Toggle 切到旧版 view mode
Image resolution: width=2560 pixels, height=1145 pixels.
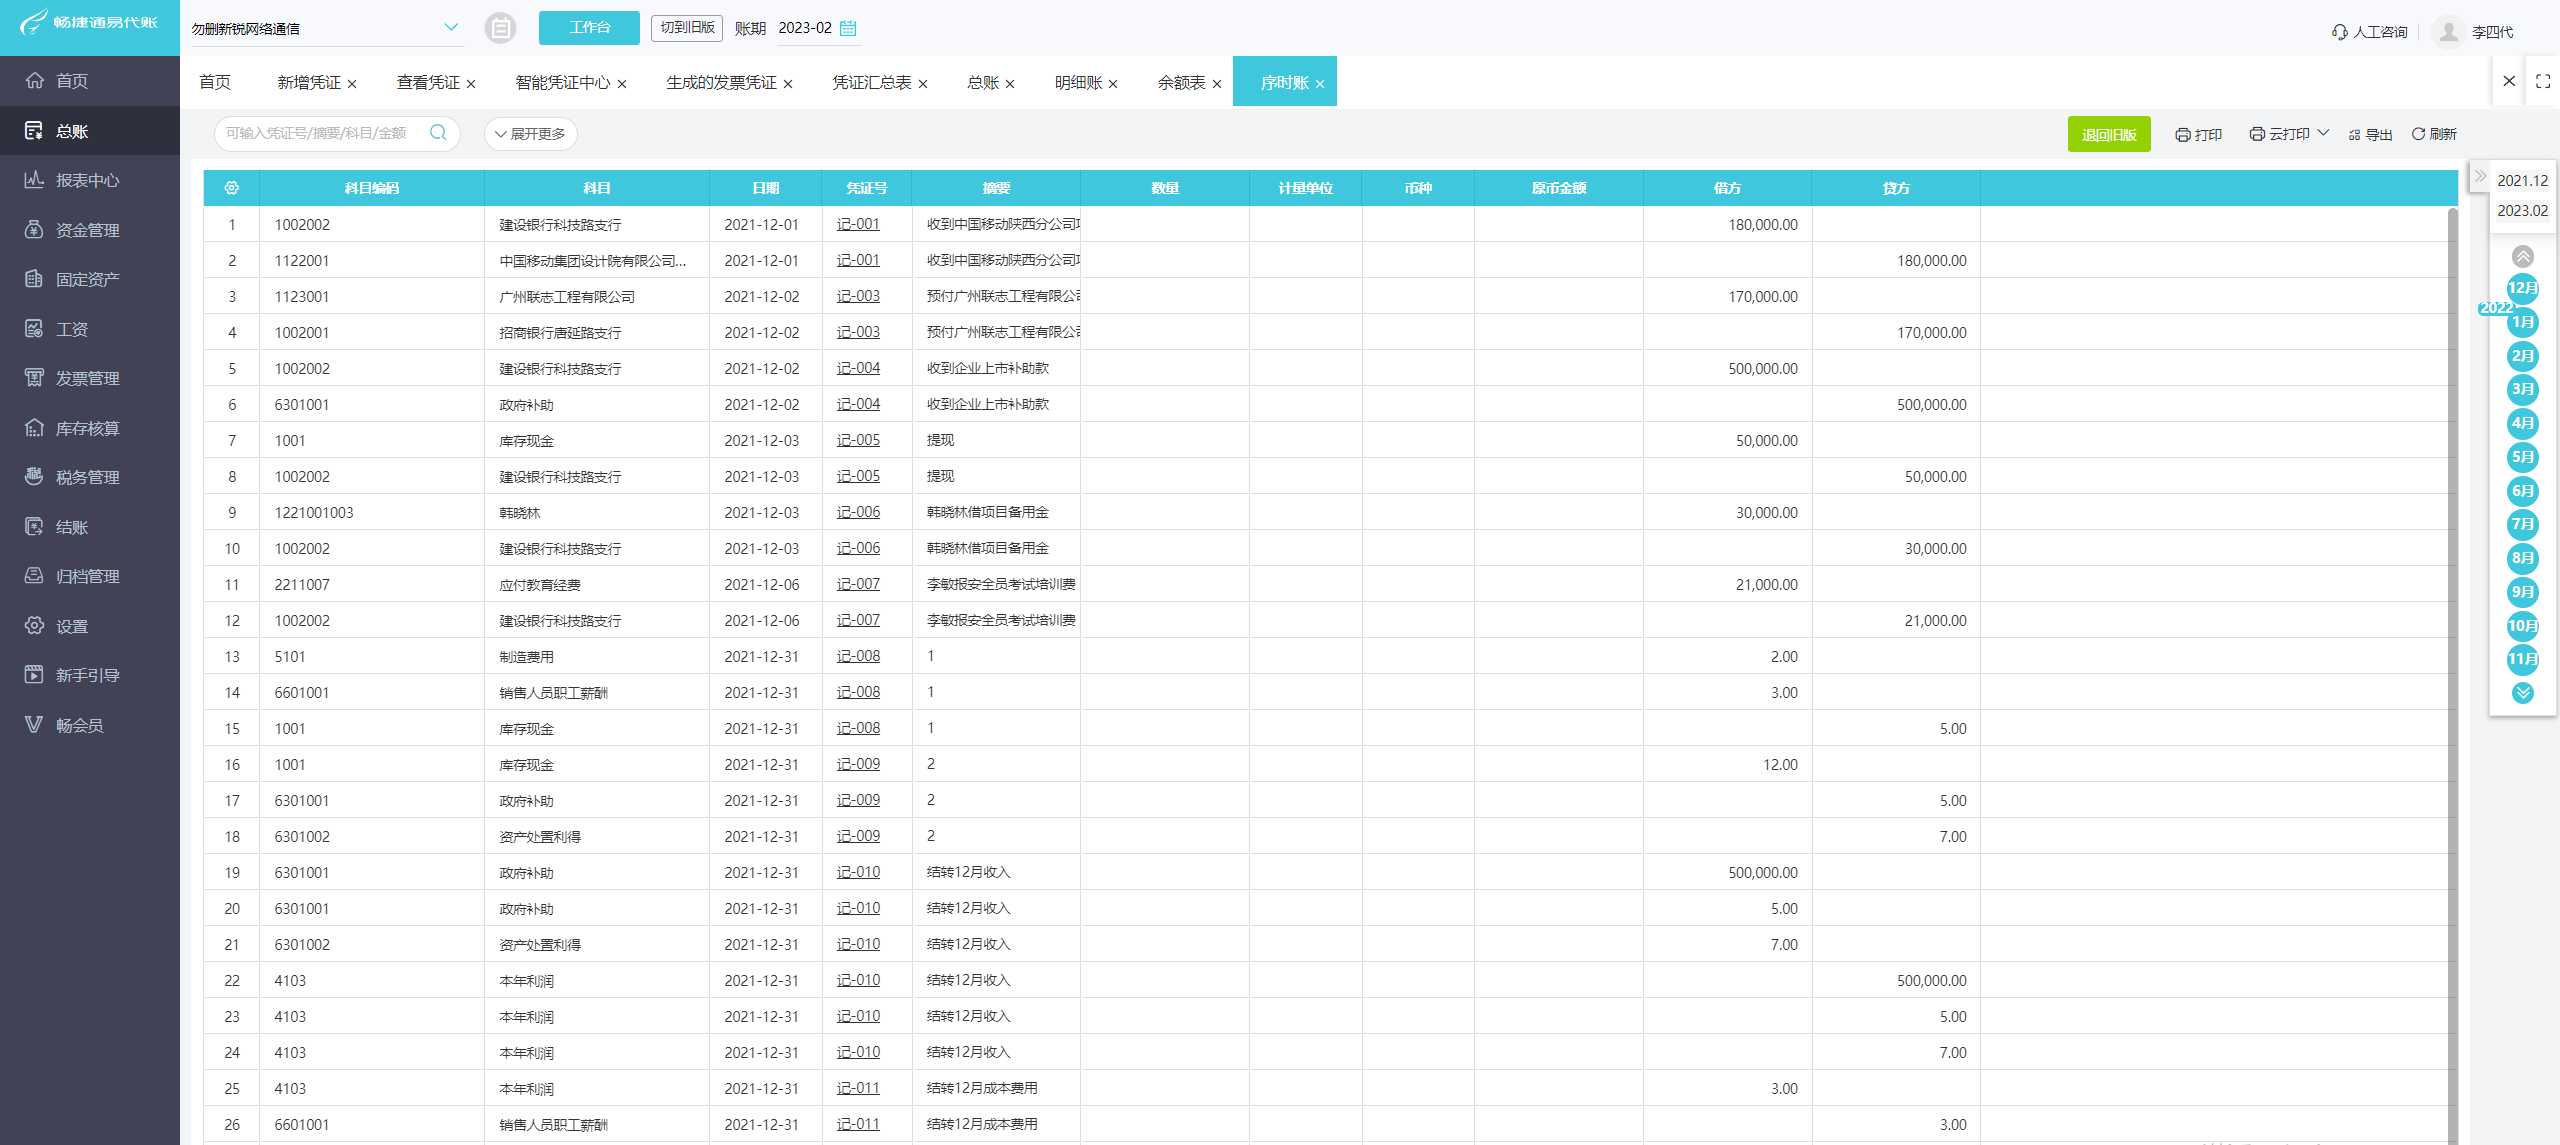(x=687, y=28)
